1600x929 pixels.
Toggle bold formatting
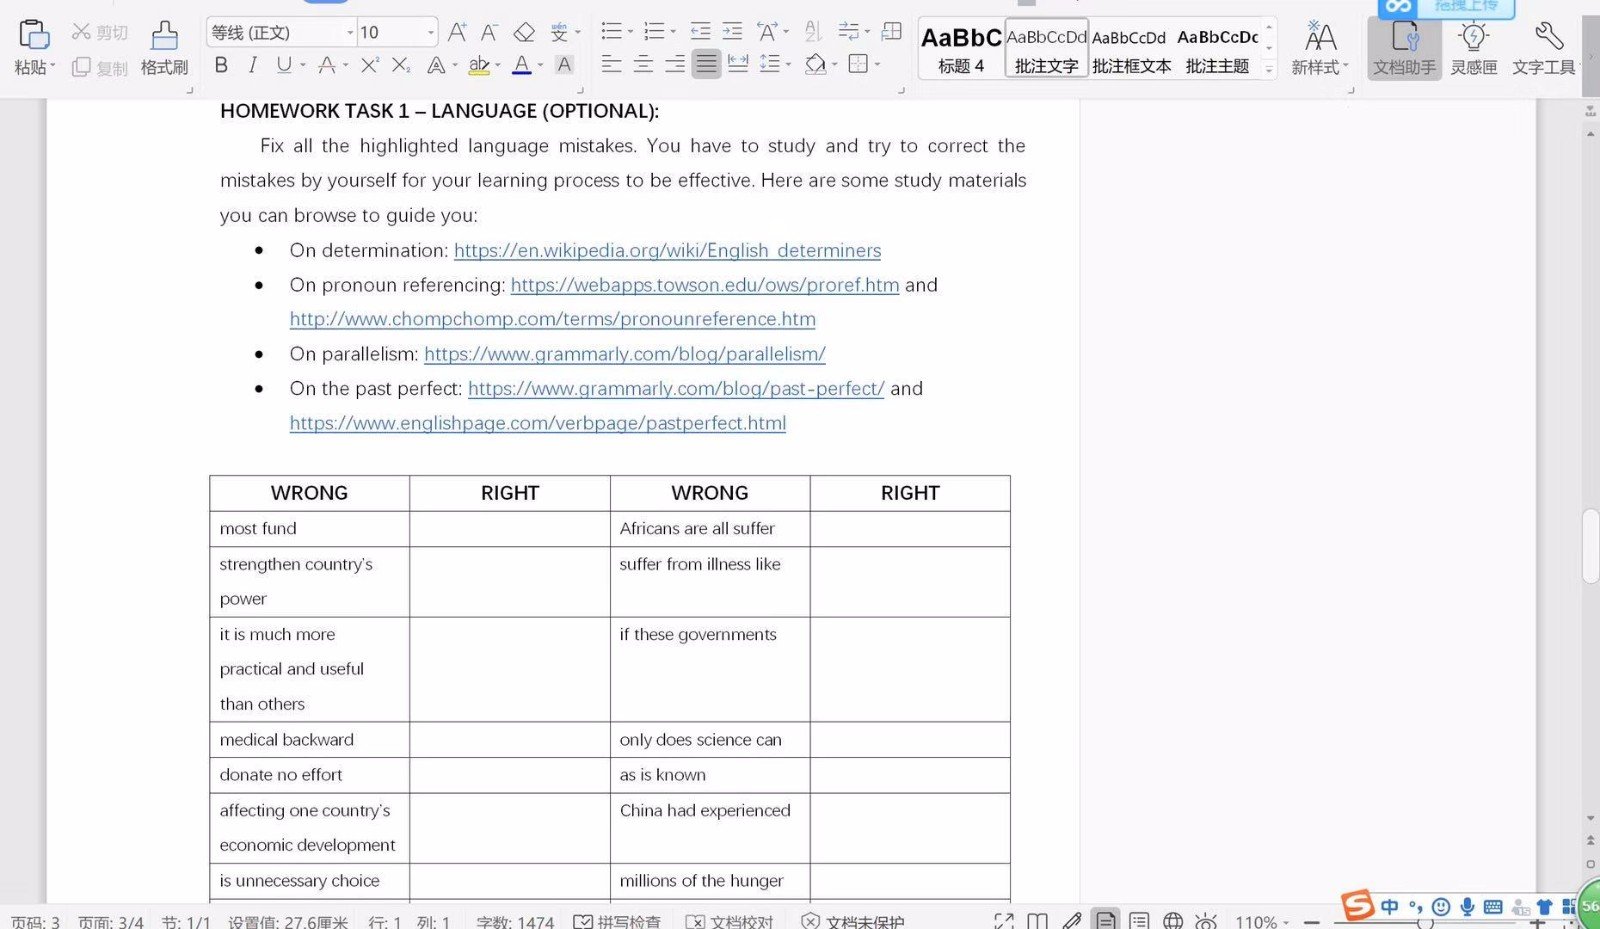(221, 65)
